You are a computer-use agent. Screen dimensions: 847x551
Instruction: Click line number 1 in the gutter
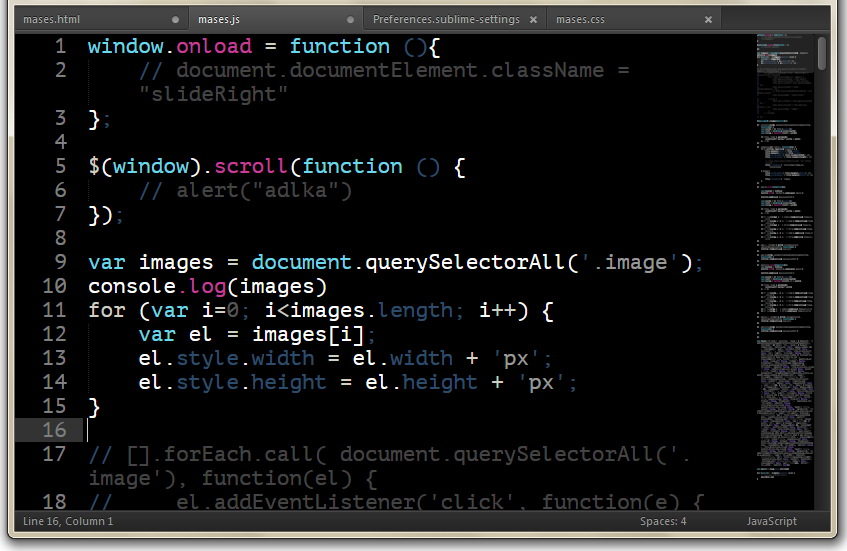(x=60, y=46)
